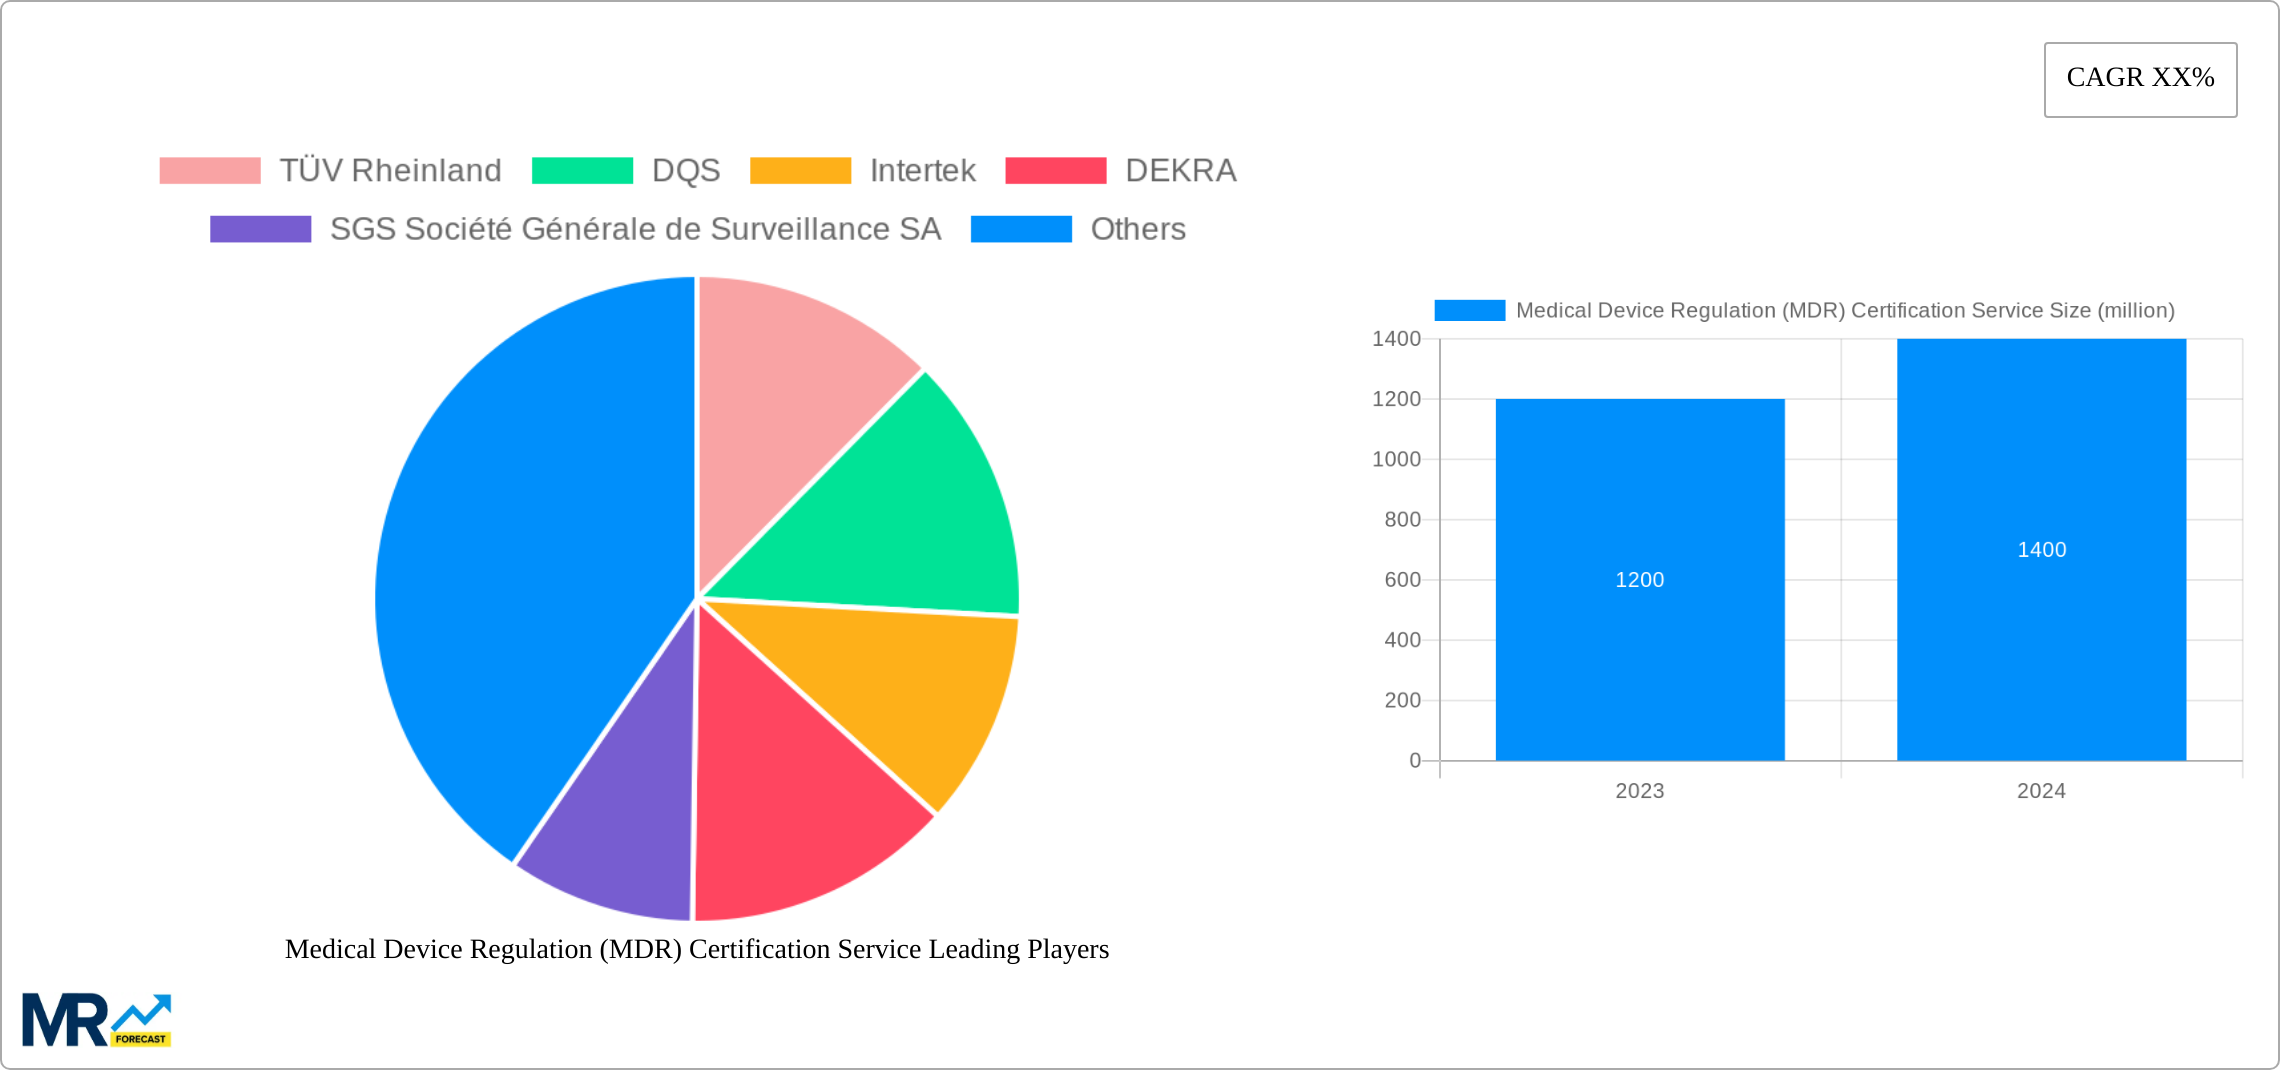This screenshot has height=1070, width=2280.
Task: Toggle the Others series via its legend entry
Action: pyautogui.click(x=1137, y=229)
